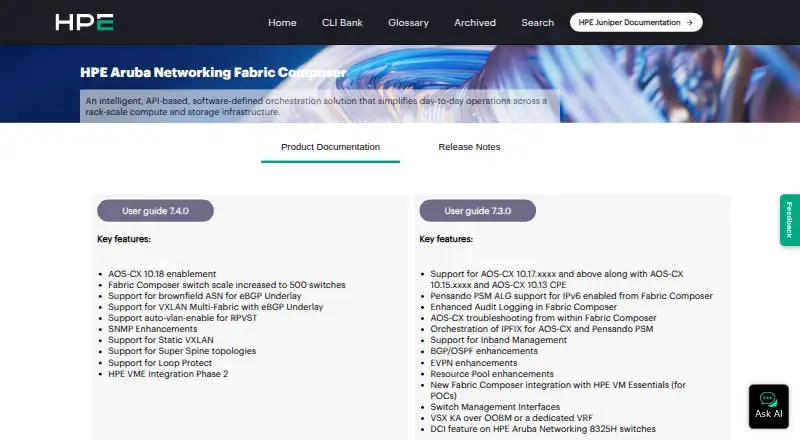The height and width of the screenshot is (440, 800).
Task: Open CLI Bank from the navigation
Action: (x=342, y=22)
